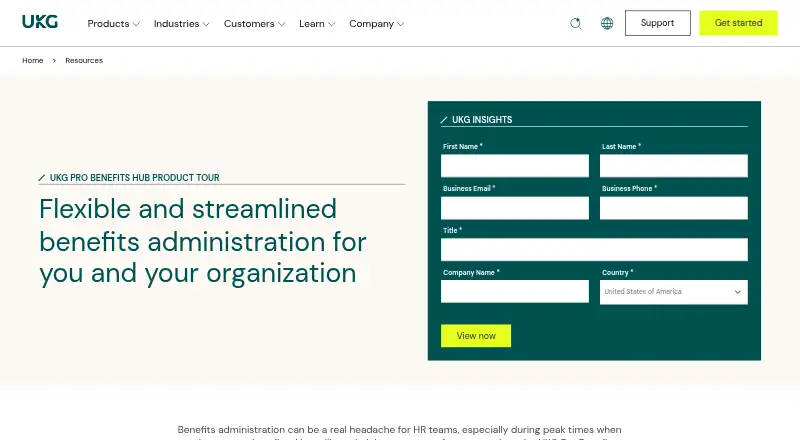The image size is (800, 440).
Task: Focus the Last Name field
Action: click(673, 166)
